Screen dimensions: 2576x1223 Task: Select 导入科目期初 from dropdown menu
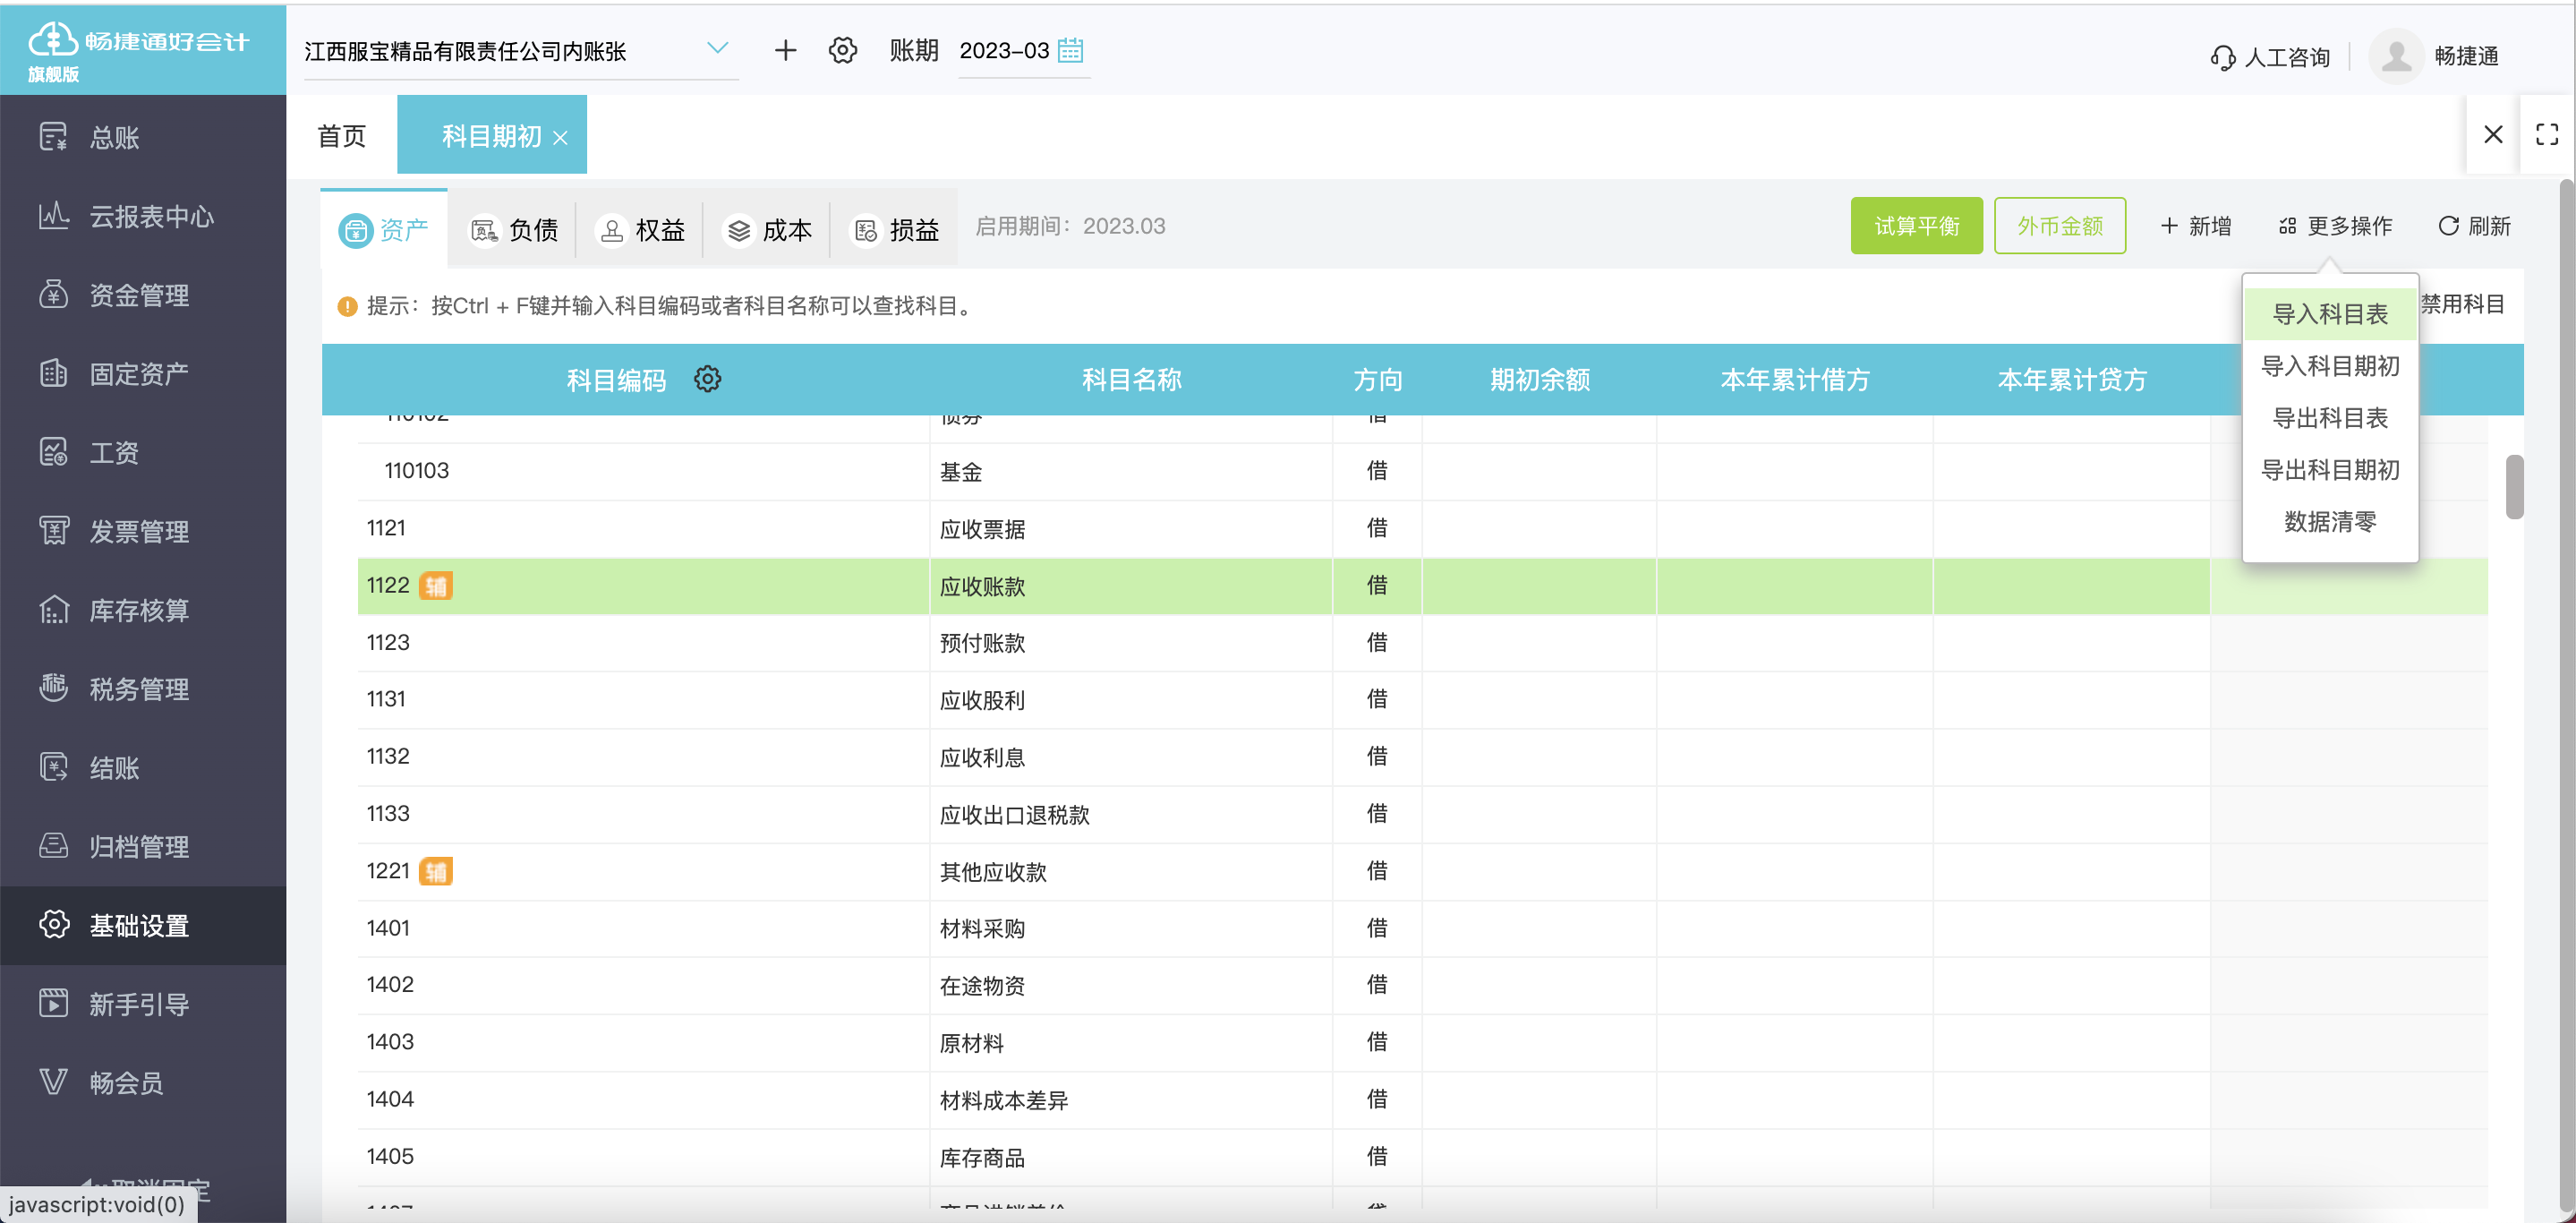[2332, 365]
